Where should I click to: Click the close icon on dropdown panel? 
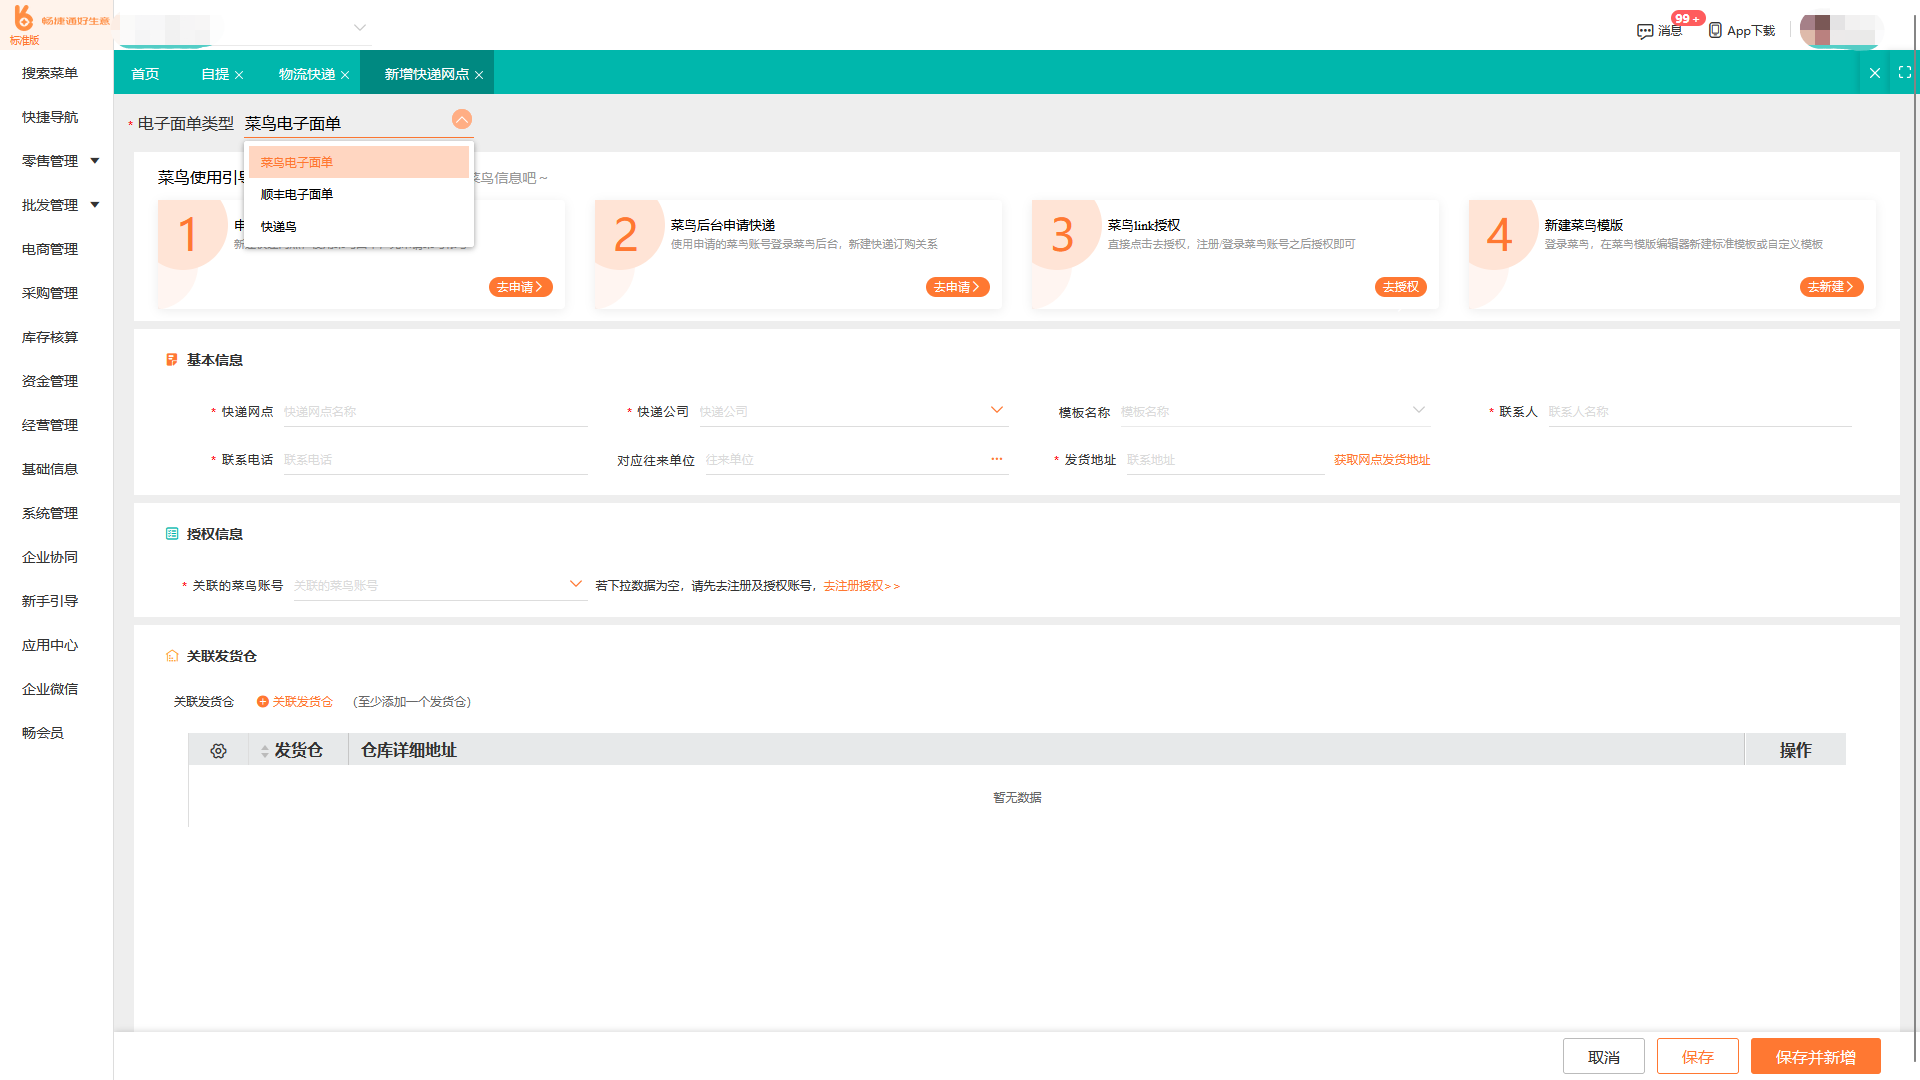(x=462, y=120)
